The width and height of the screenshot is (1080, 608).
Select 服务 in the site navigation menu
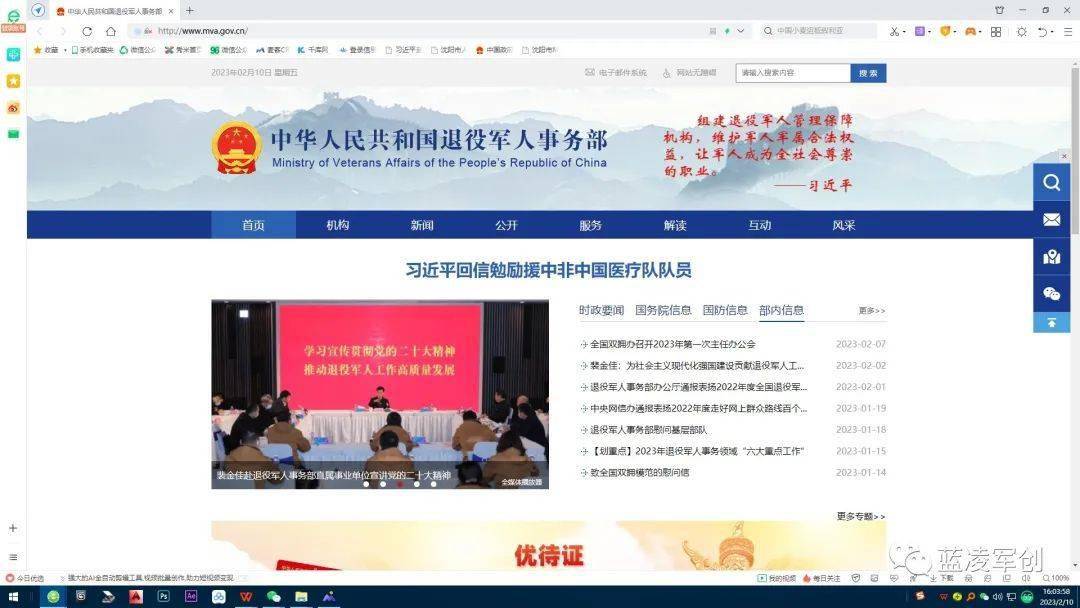click(x=589, y=225)
